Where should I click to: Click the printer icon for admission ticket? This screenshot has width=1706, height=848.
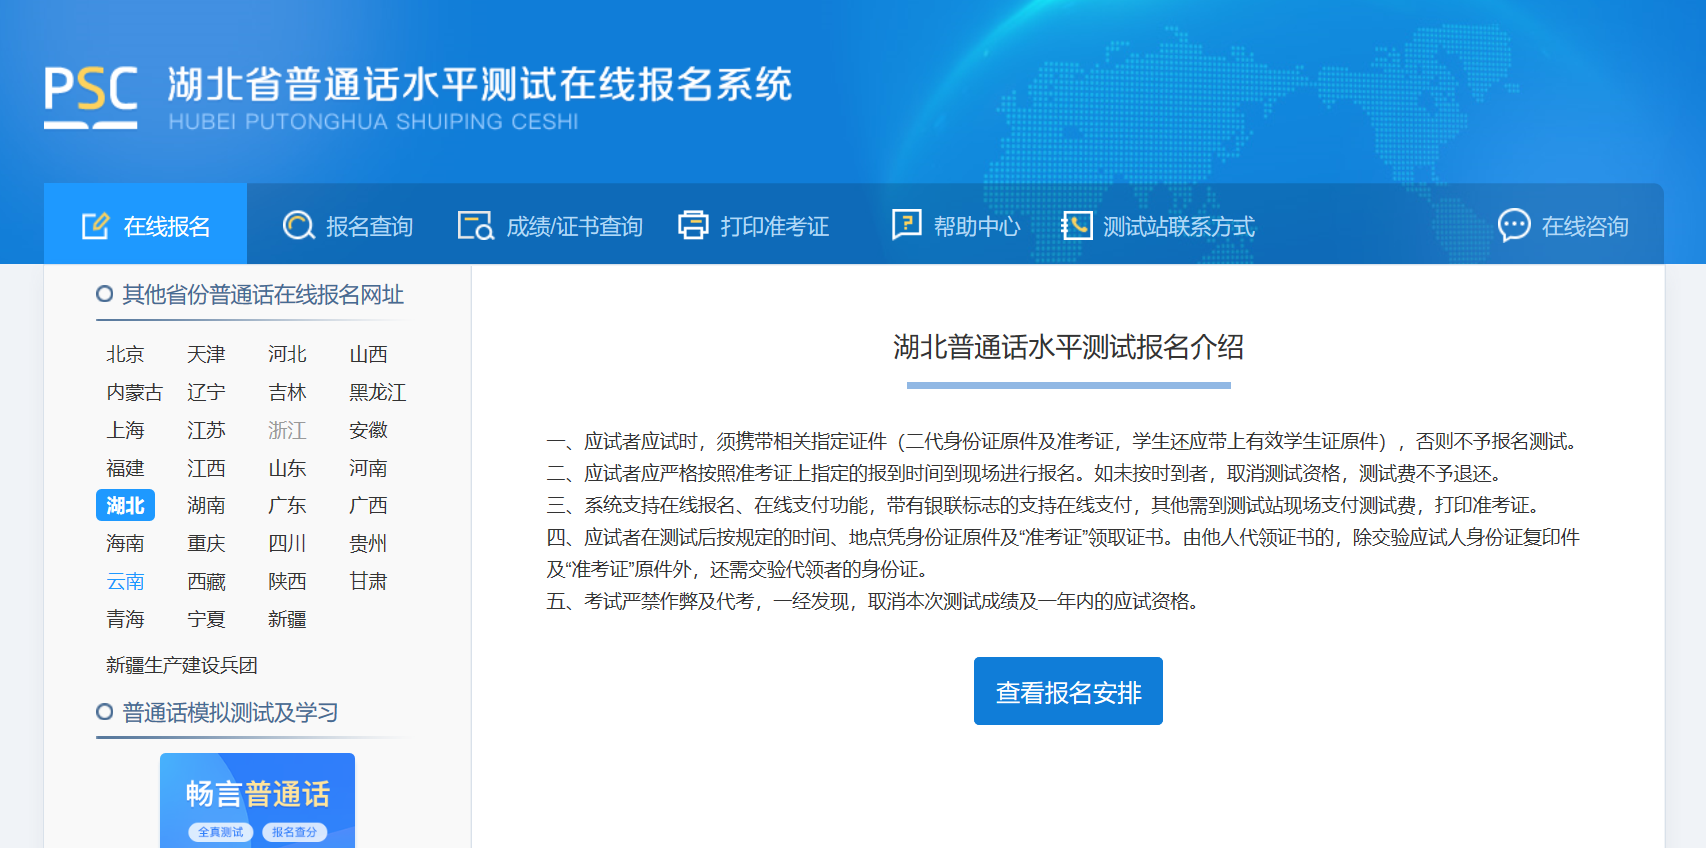(x=693, y=226)
